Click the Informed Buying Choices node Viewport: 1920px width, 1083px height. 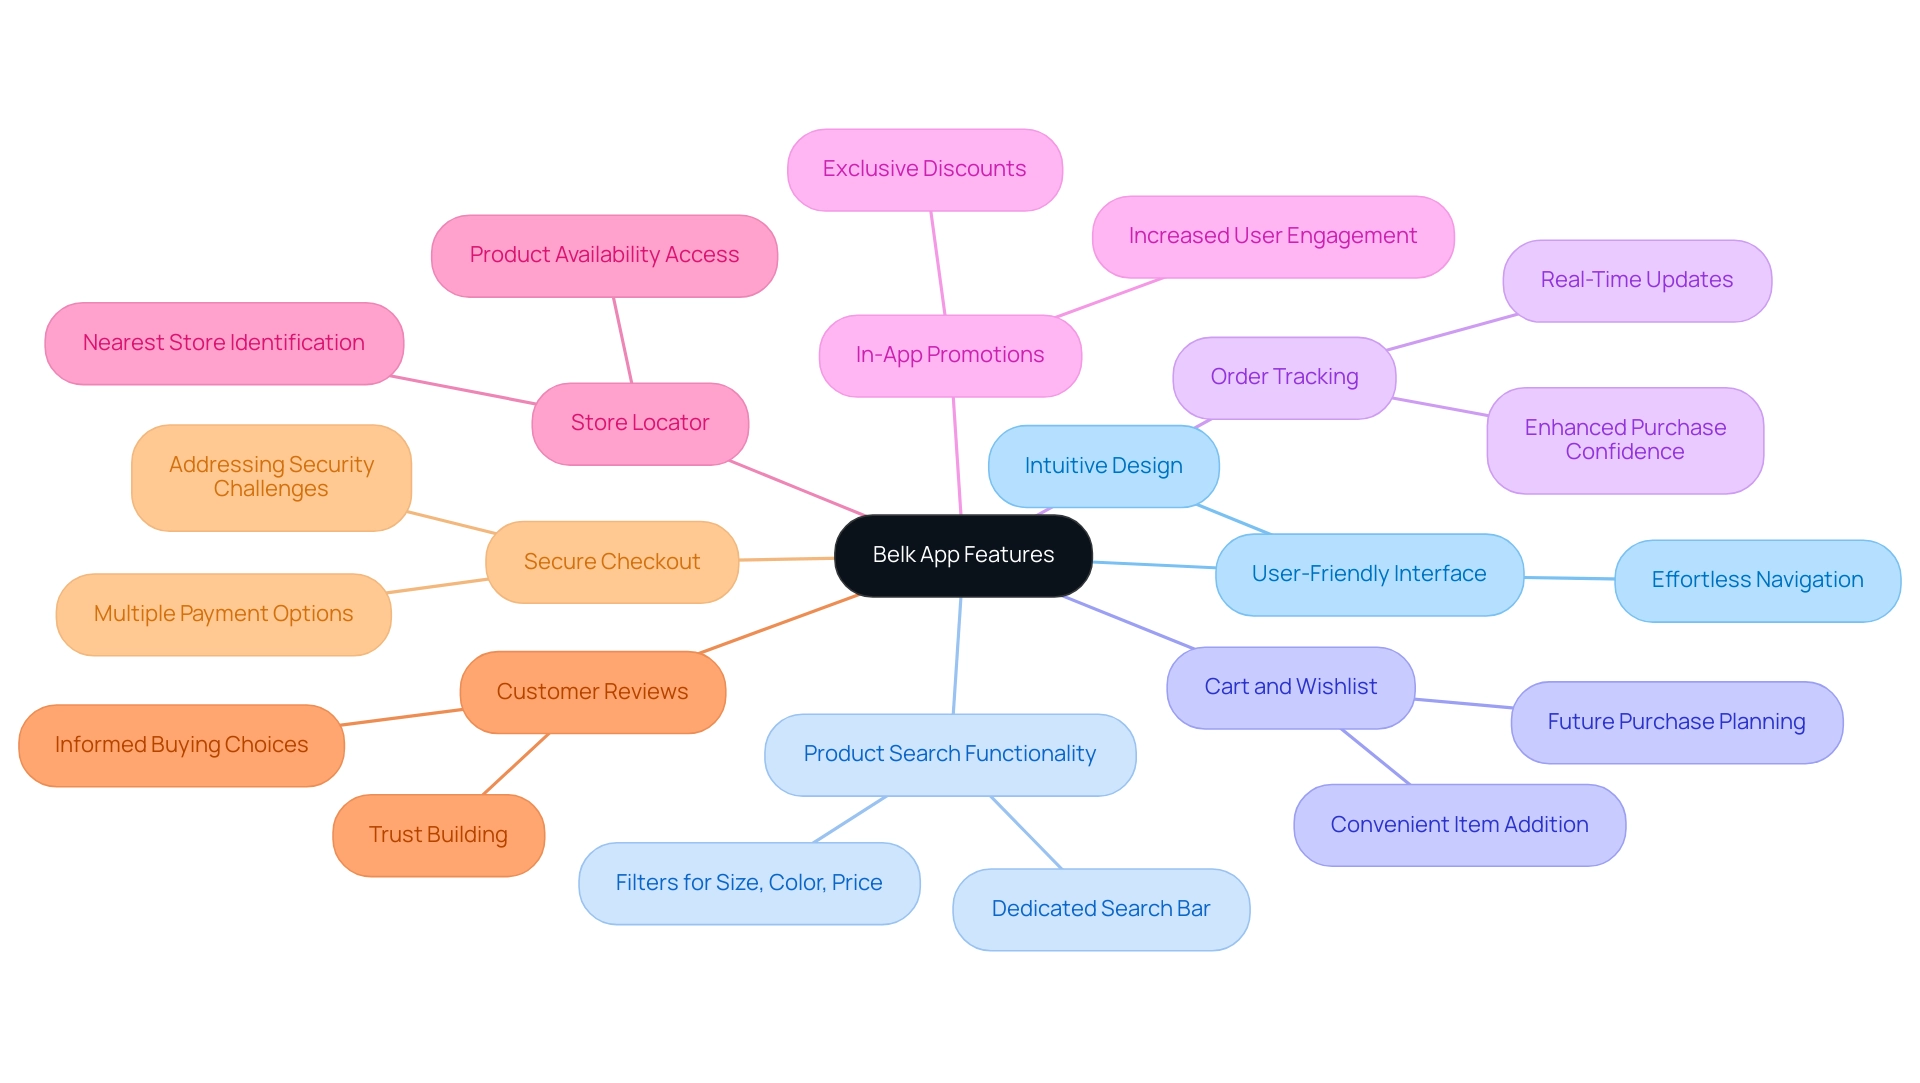[181, 740]
